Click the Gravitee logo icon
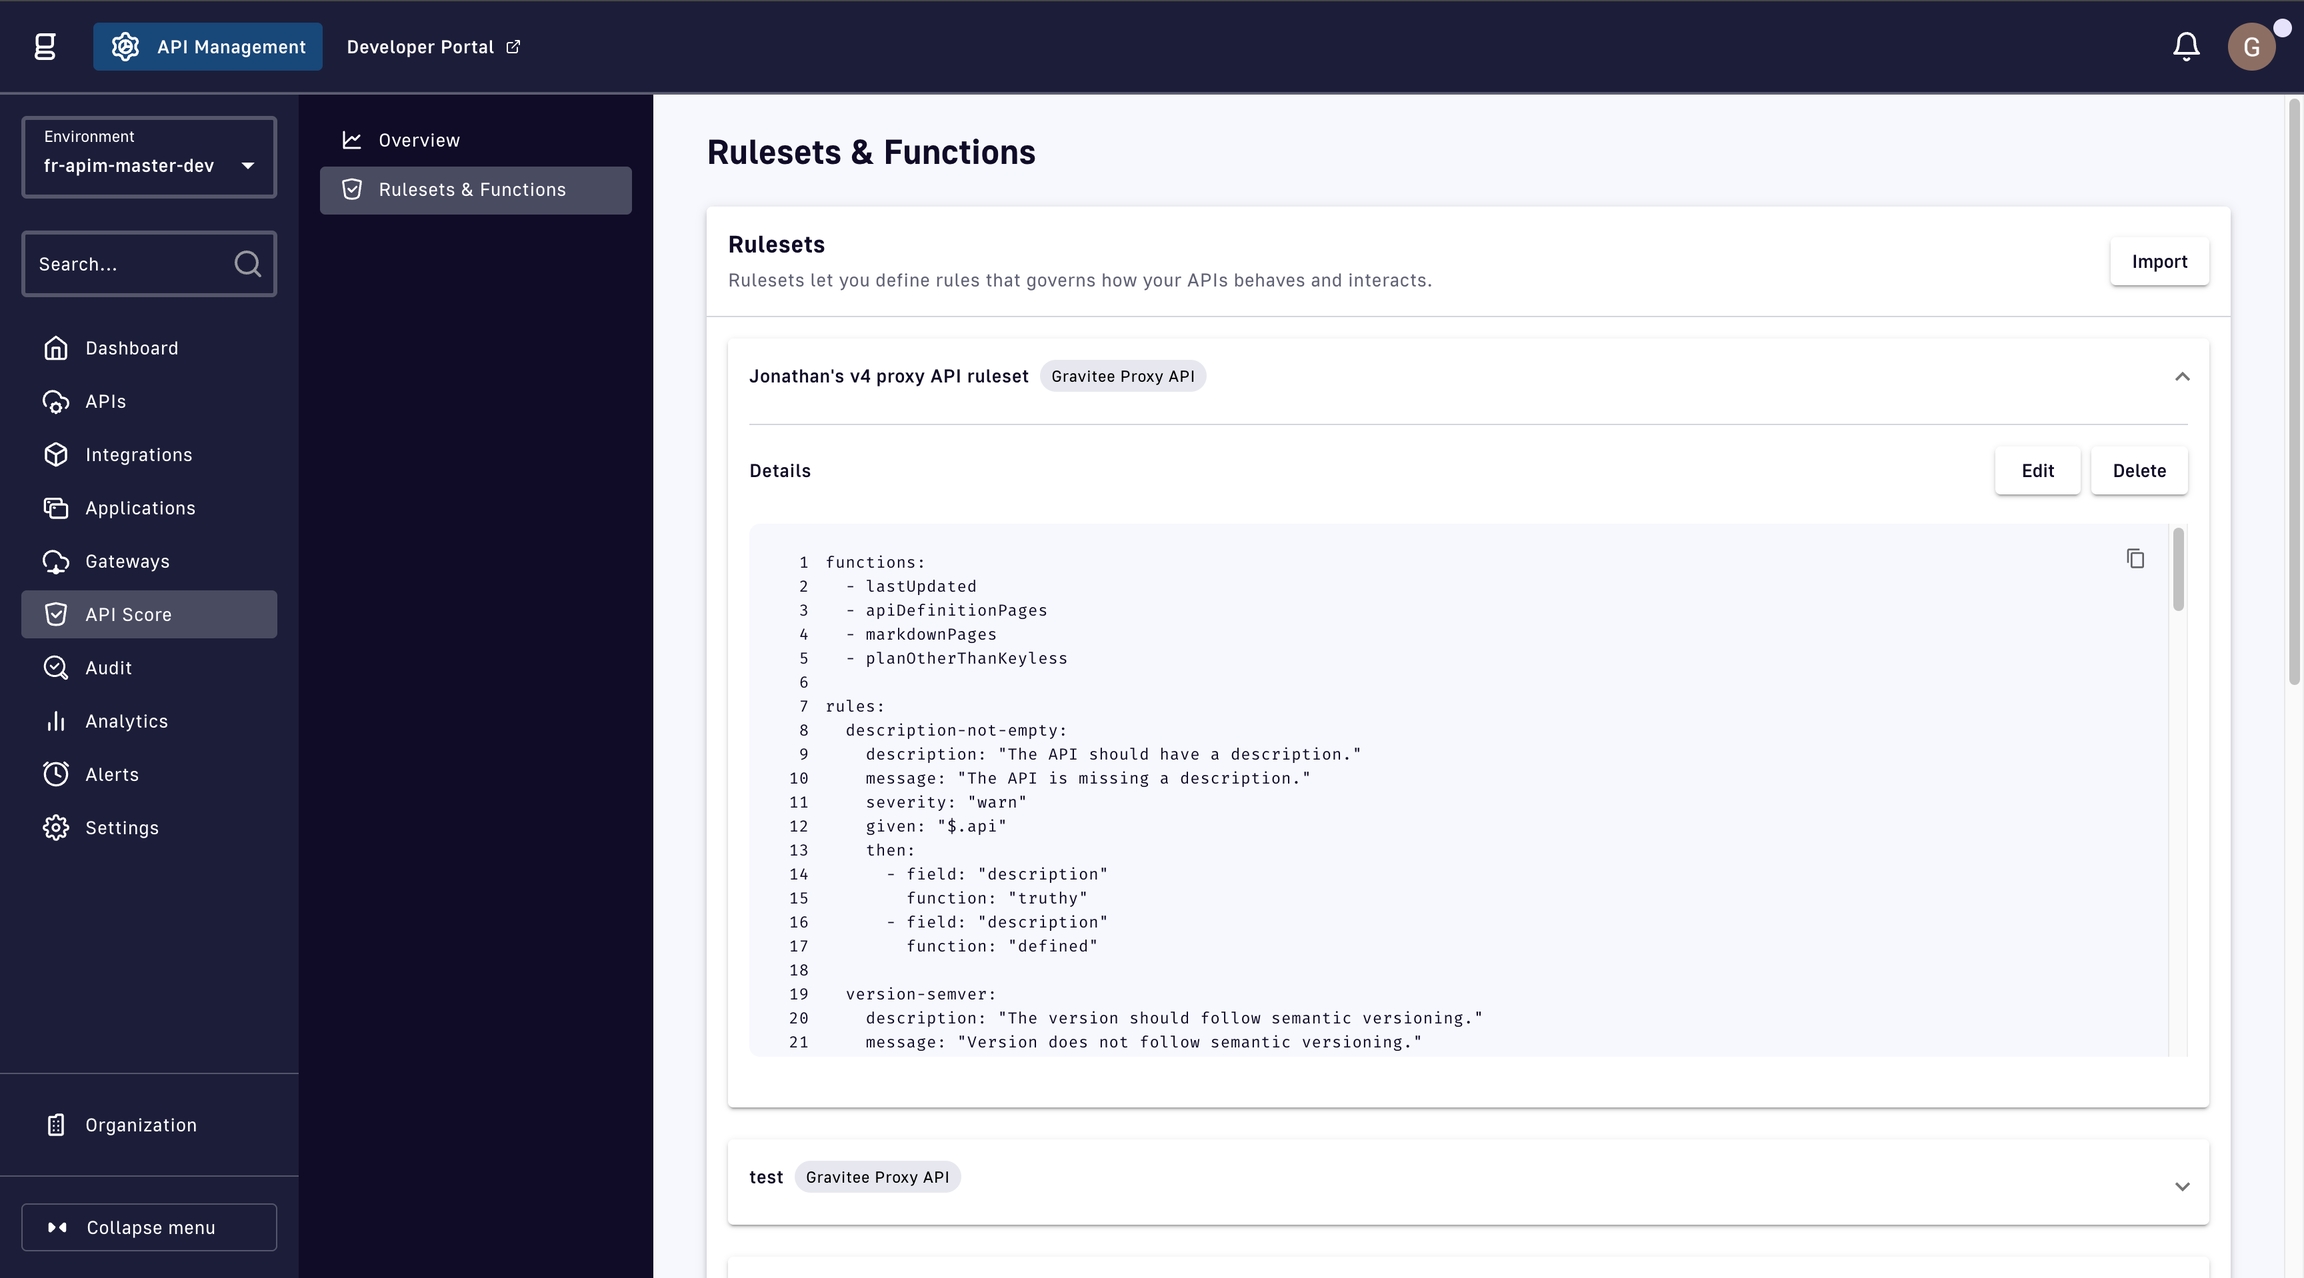 point(45,47)
